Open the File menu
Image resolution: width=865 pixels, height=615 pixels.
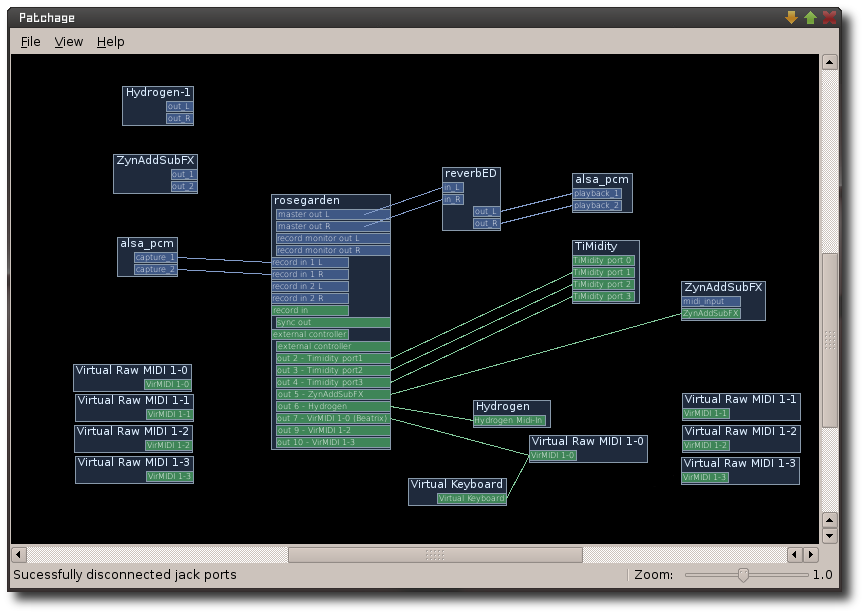(30, 42)
